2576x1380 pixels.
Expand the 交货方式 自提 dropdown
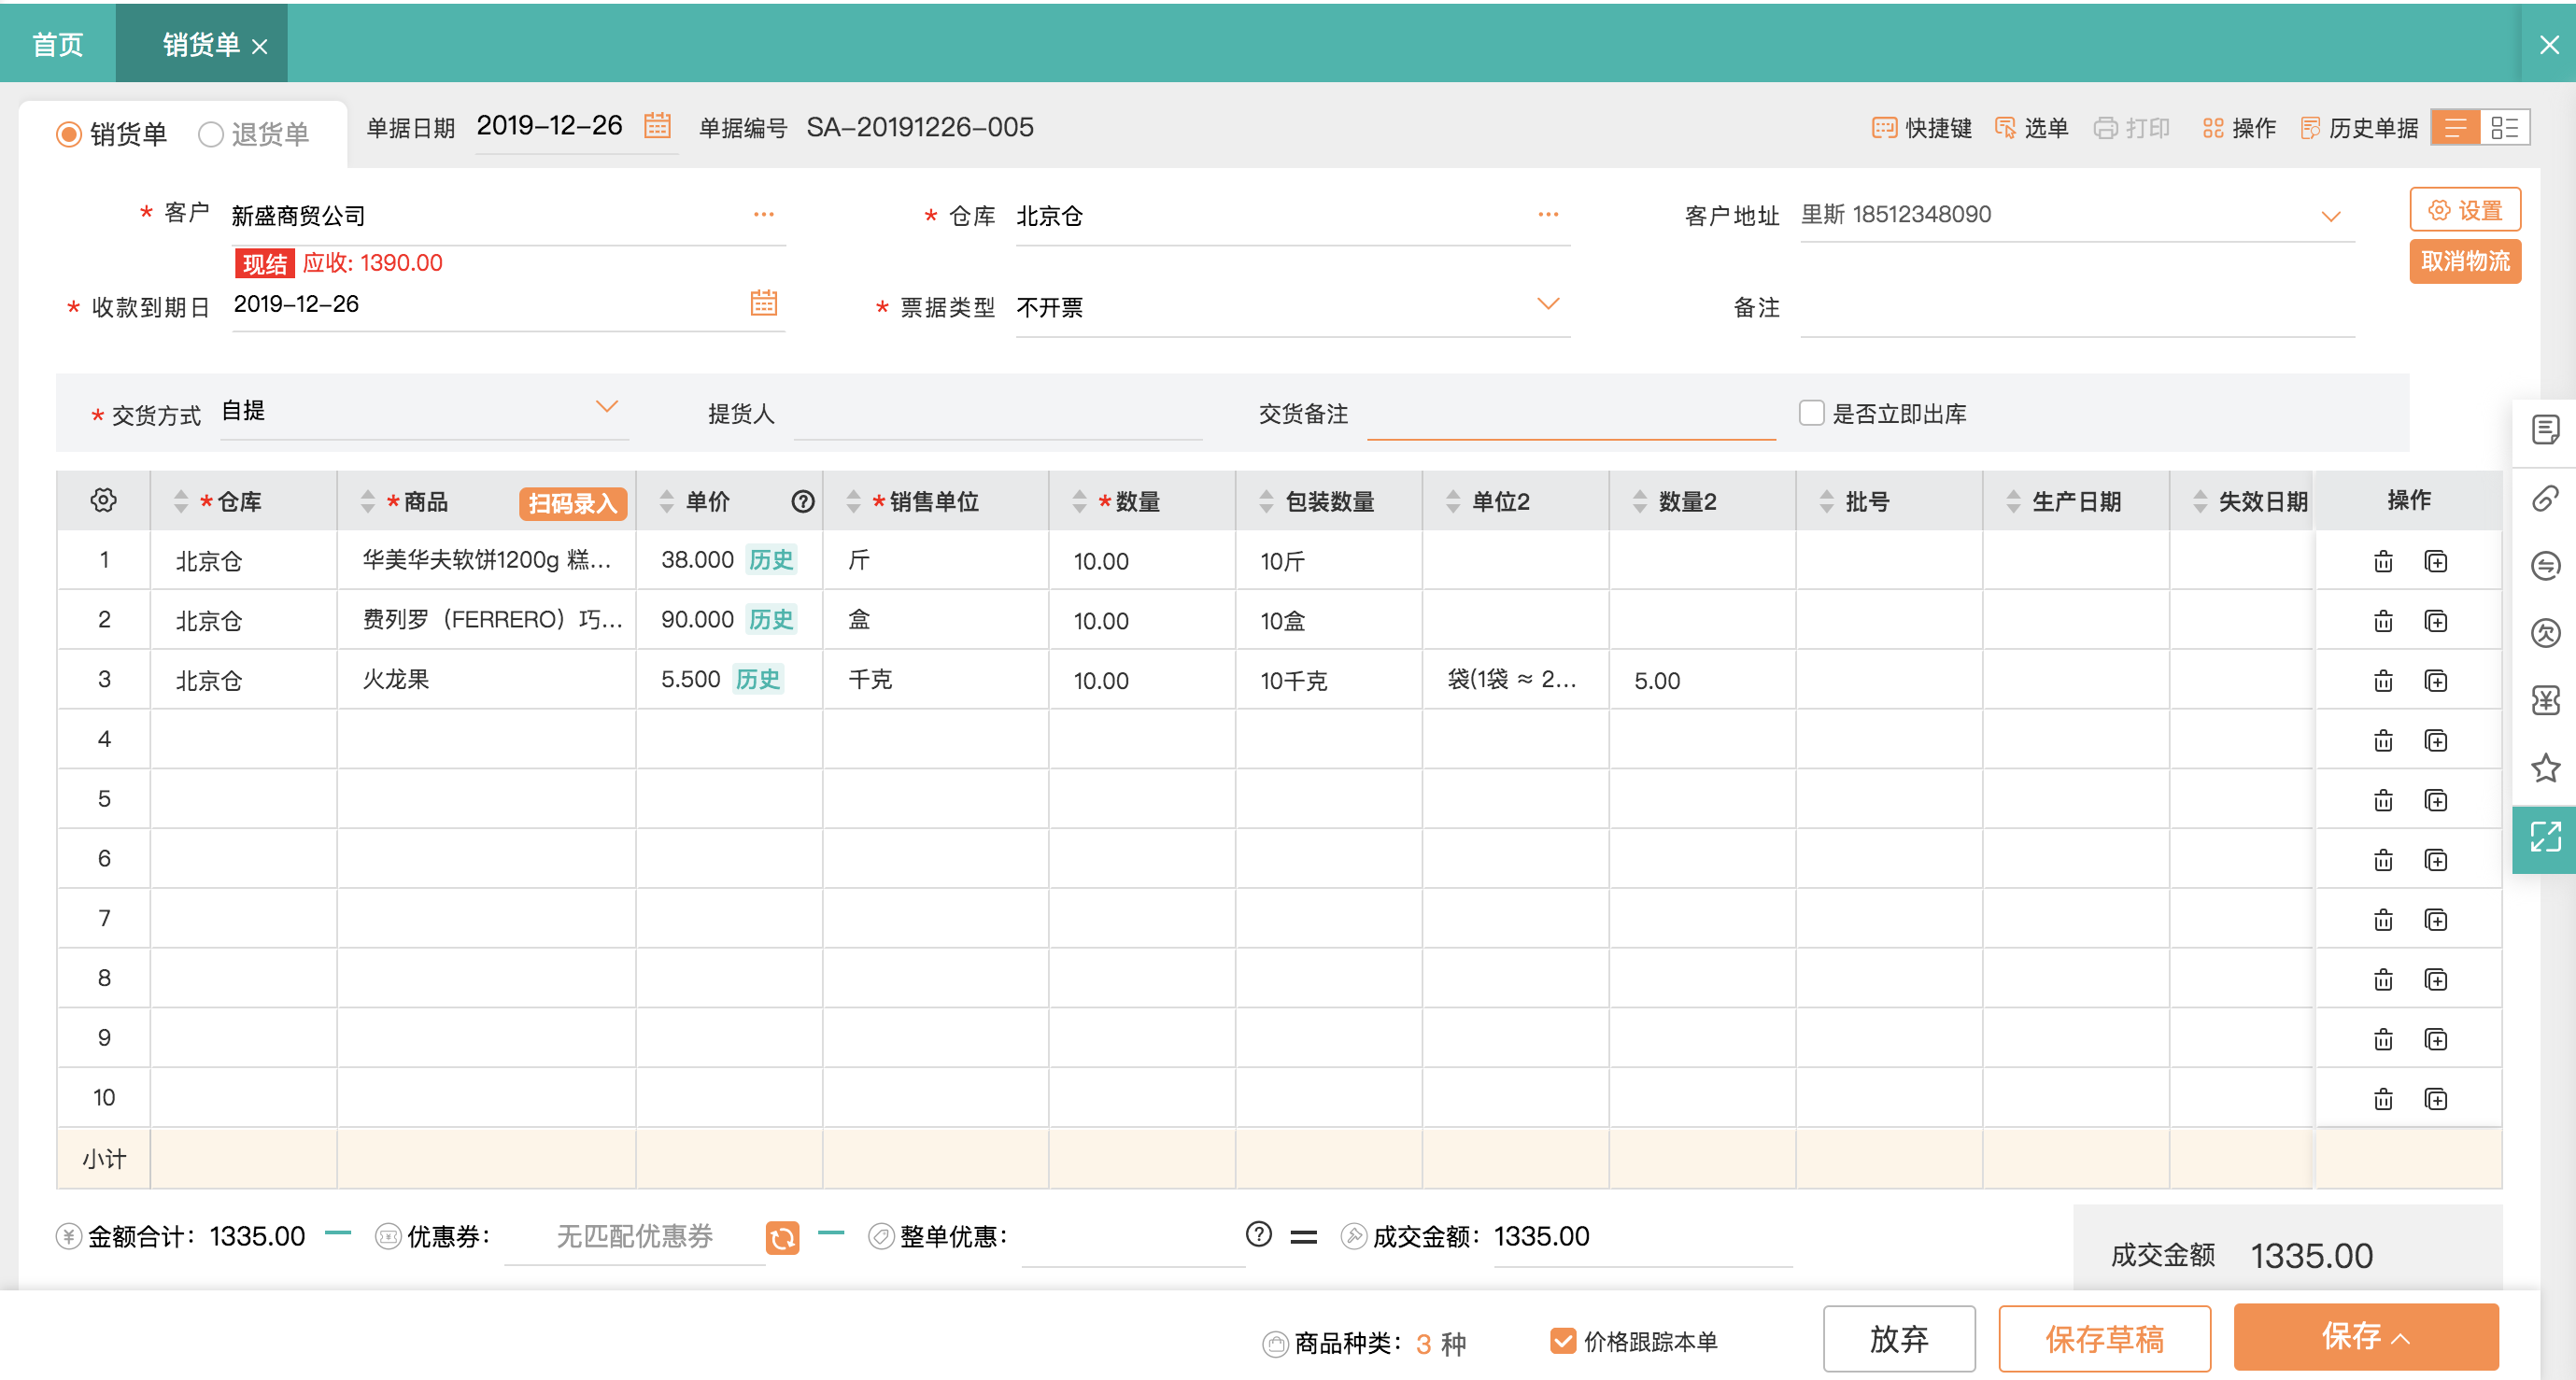(x=608, y=413)
